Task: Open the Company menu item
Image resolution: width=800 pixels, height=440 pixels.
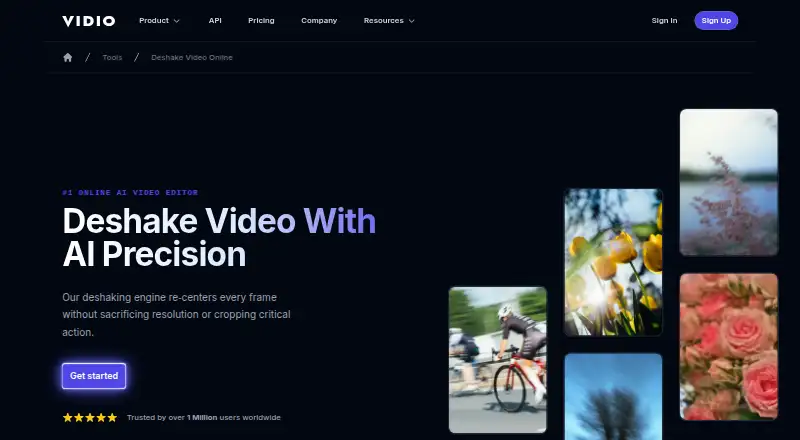Action: point(319,21)
